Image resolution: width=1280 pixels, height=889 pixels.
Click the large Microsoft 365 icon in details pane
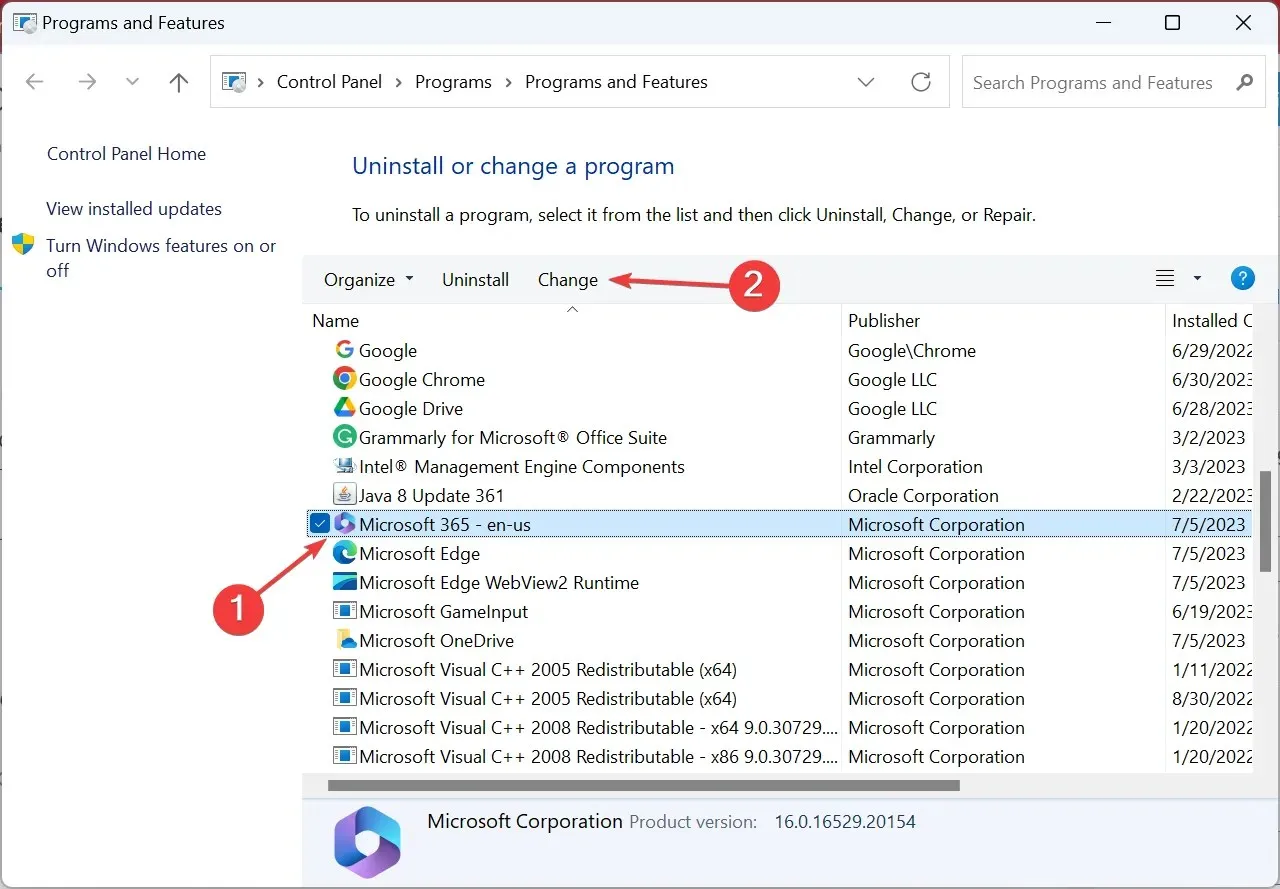[367, 842]
